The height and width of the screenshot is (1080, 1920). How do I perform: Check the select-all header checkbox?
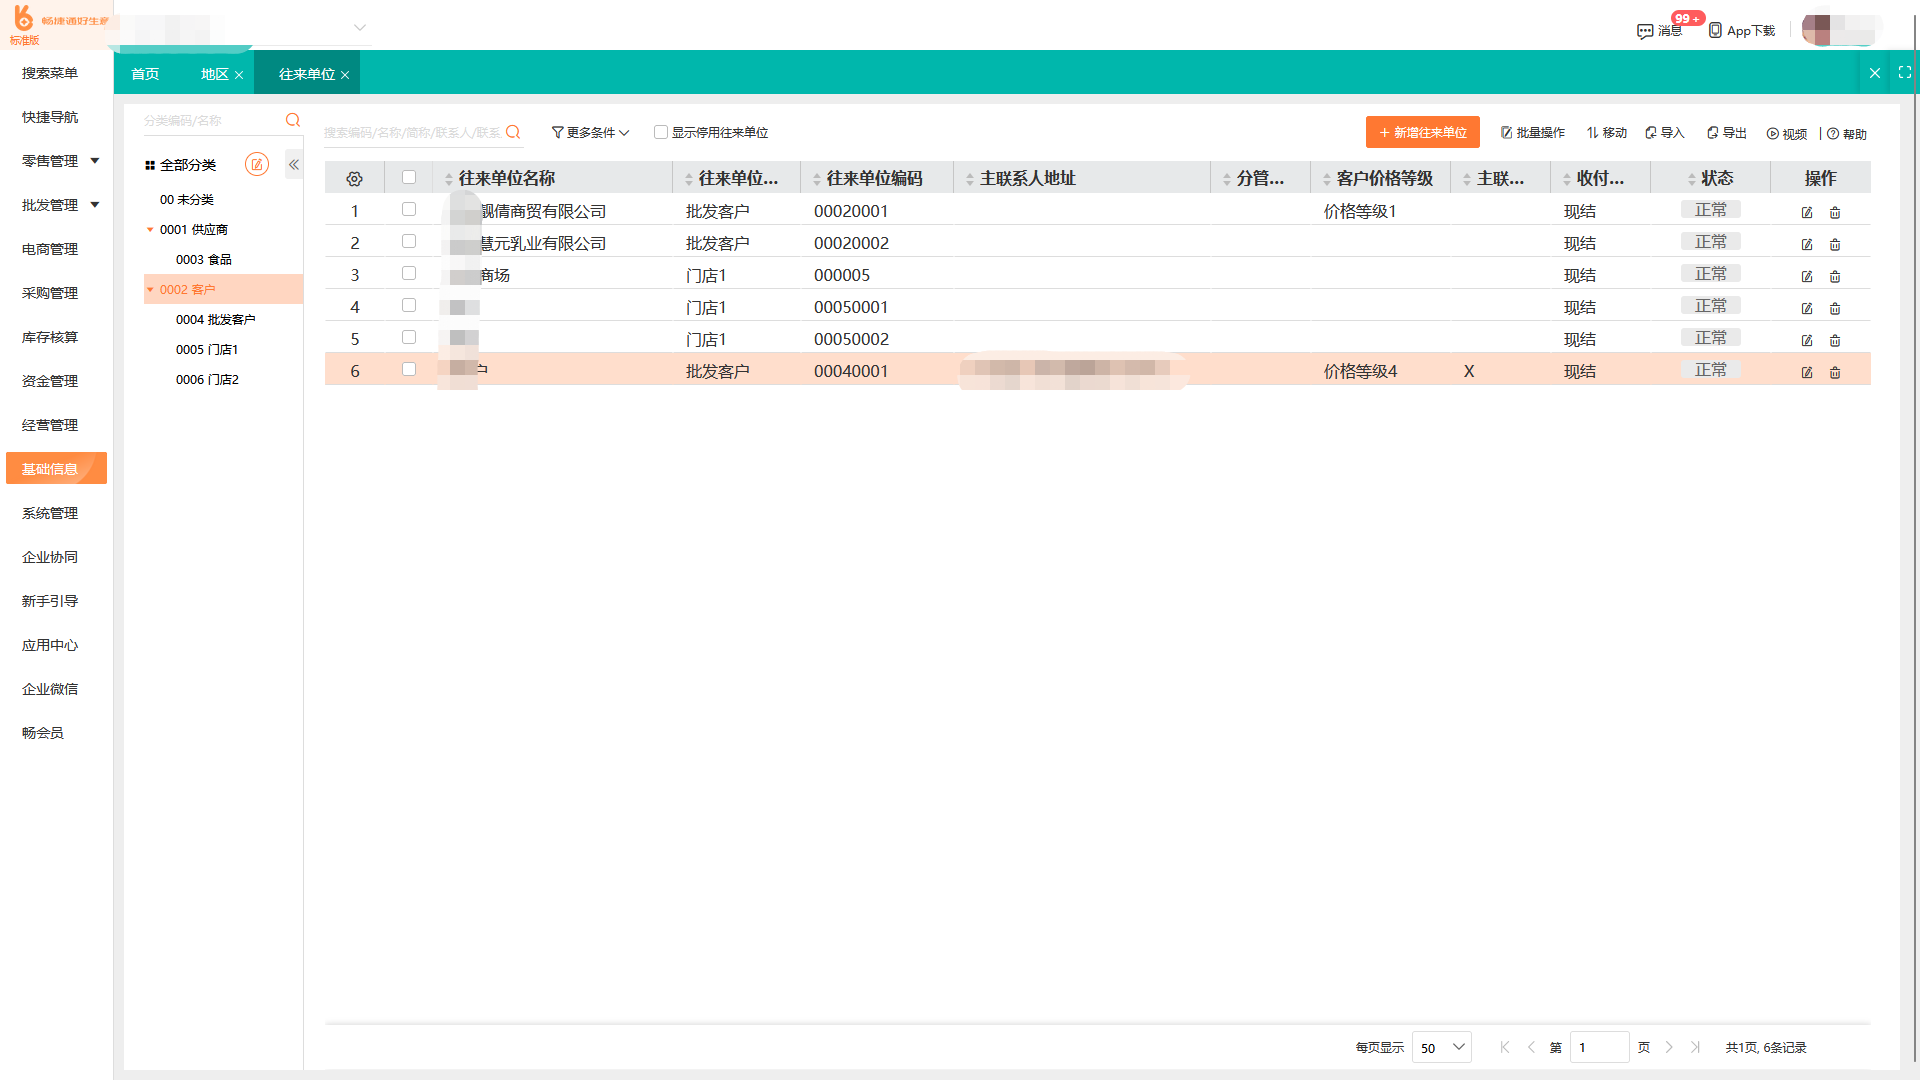(x=410, y=178)
